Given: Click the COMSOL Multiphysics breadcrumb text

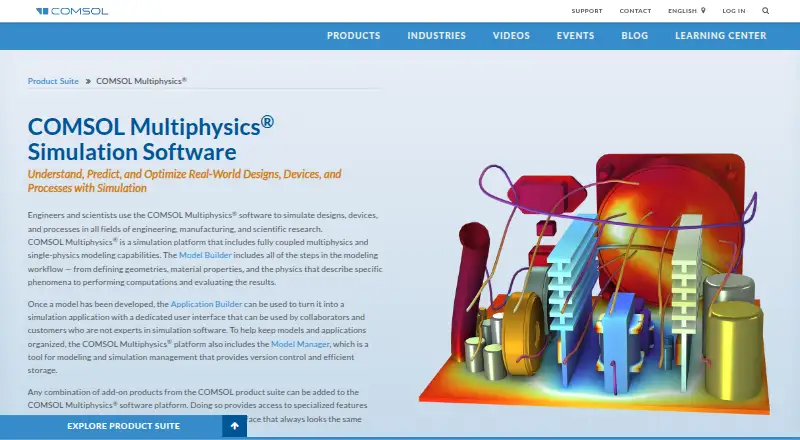Looking at the screenshot, I should 141,81.
